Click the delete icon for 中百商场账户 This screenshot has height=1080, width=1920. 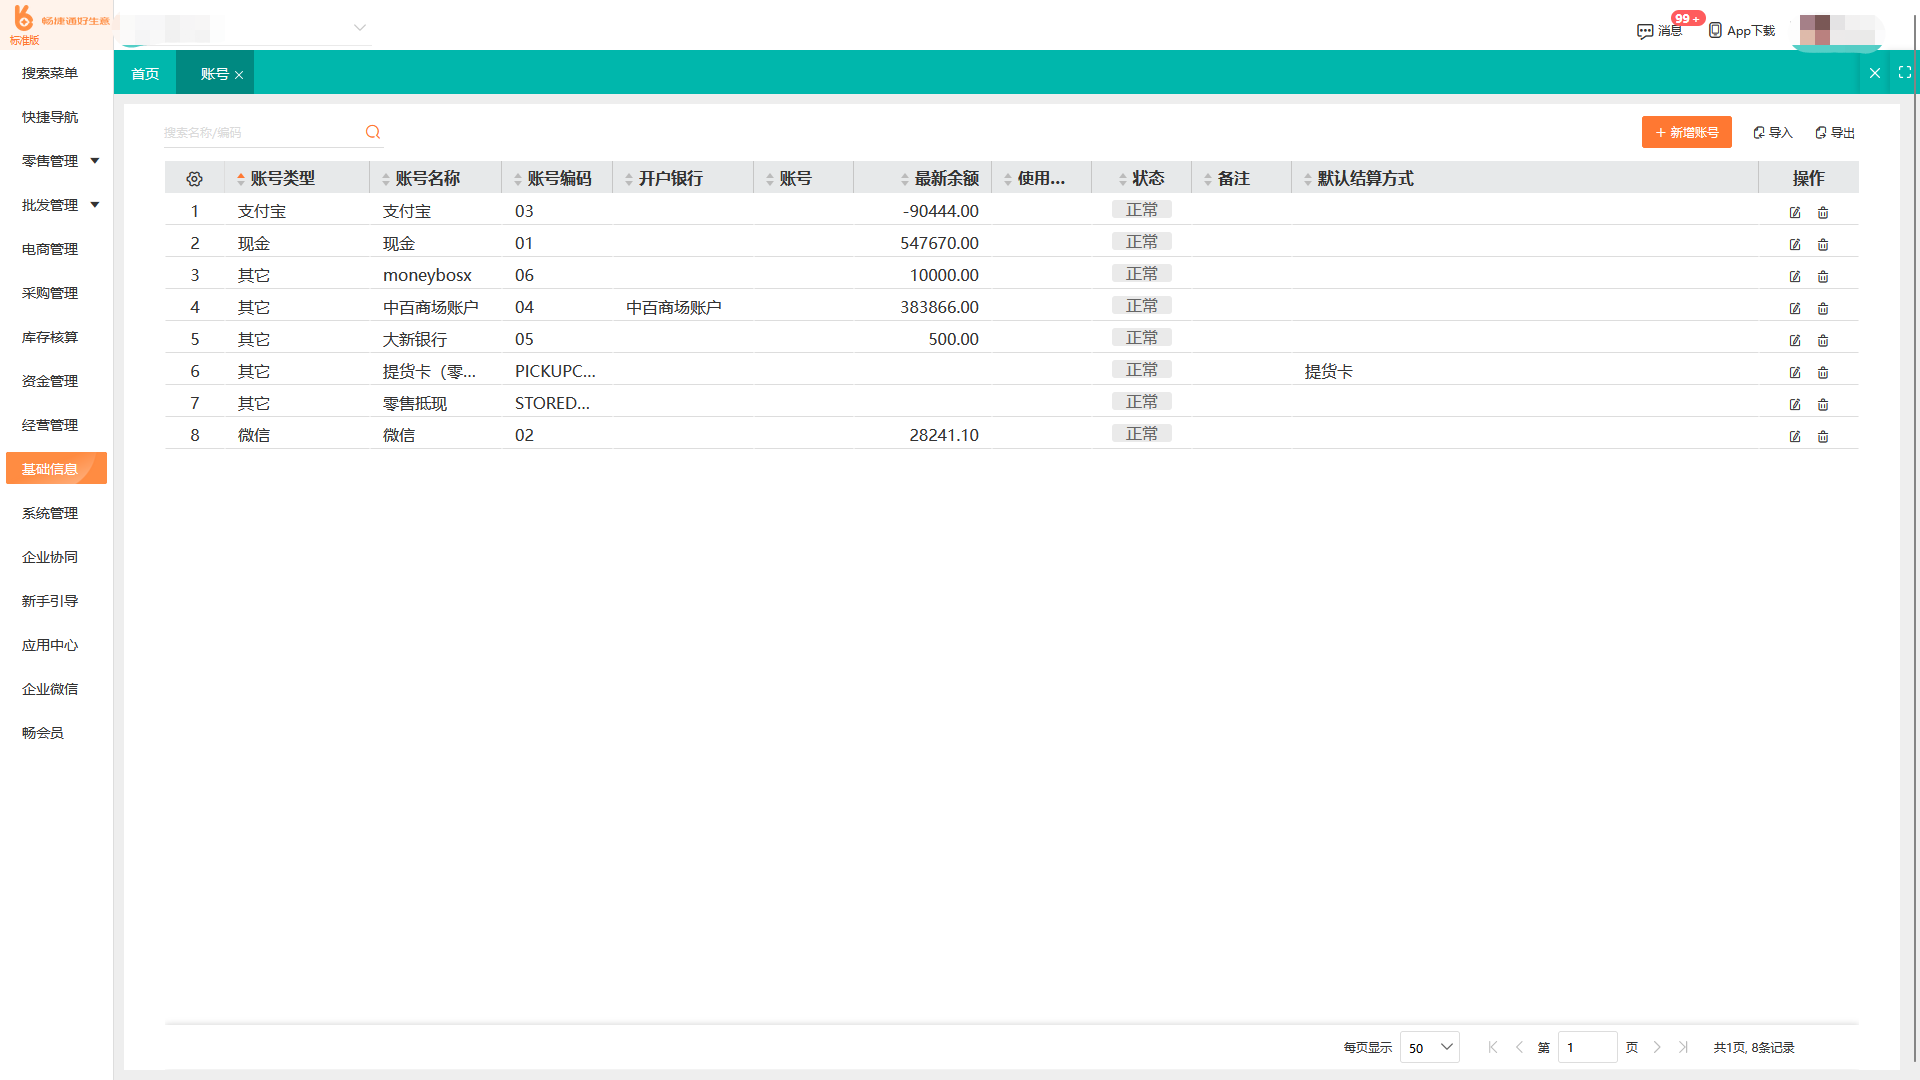(1822, 306)
